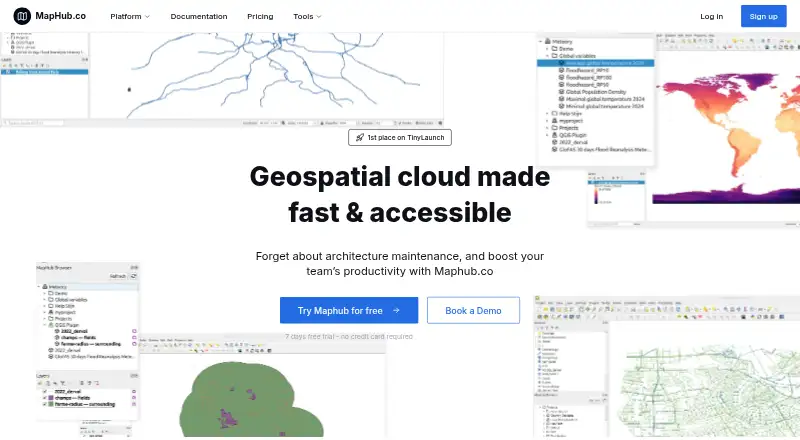Click the circular reload icon beside Refresh
The image size is (800, 440).
click(133, 276)
